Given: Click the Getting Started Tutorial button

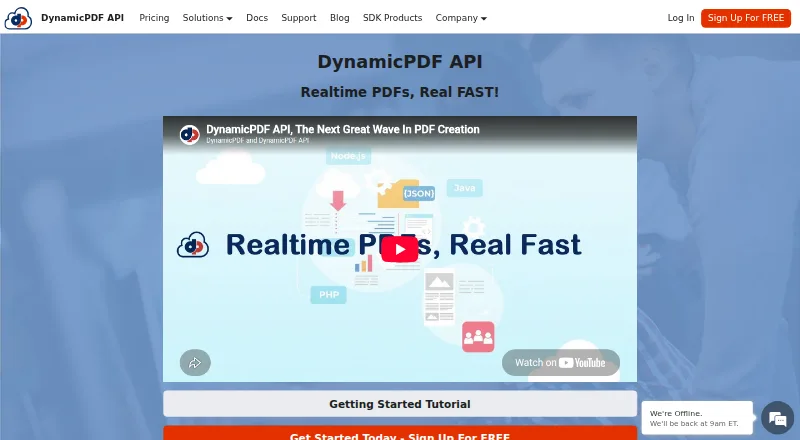Looking at the screenshot, I should (399, 404).
